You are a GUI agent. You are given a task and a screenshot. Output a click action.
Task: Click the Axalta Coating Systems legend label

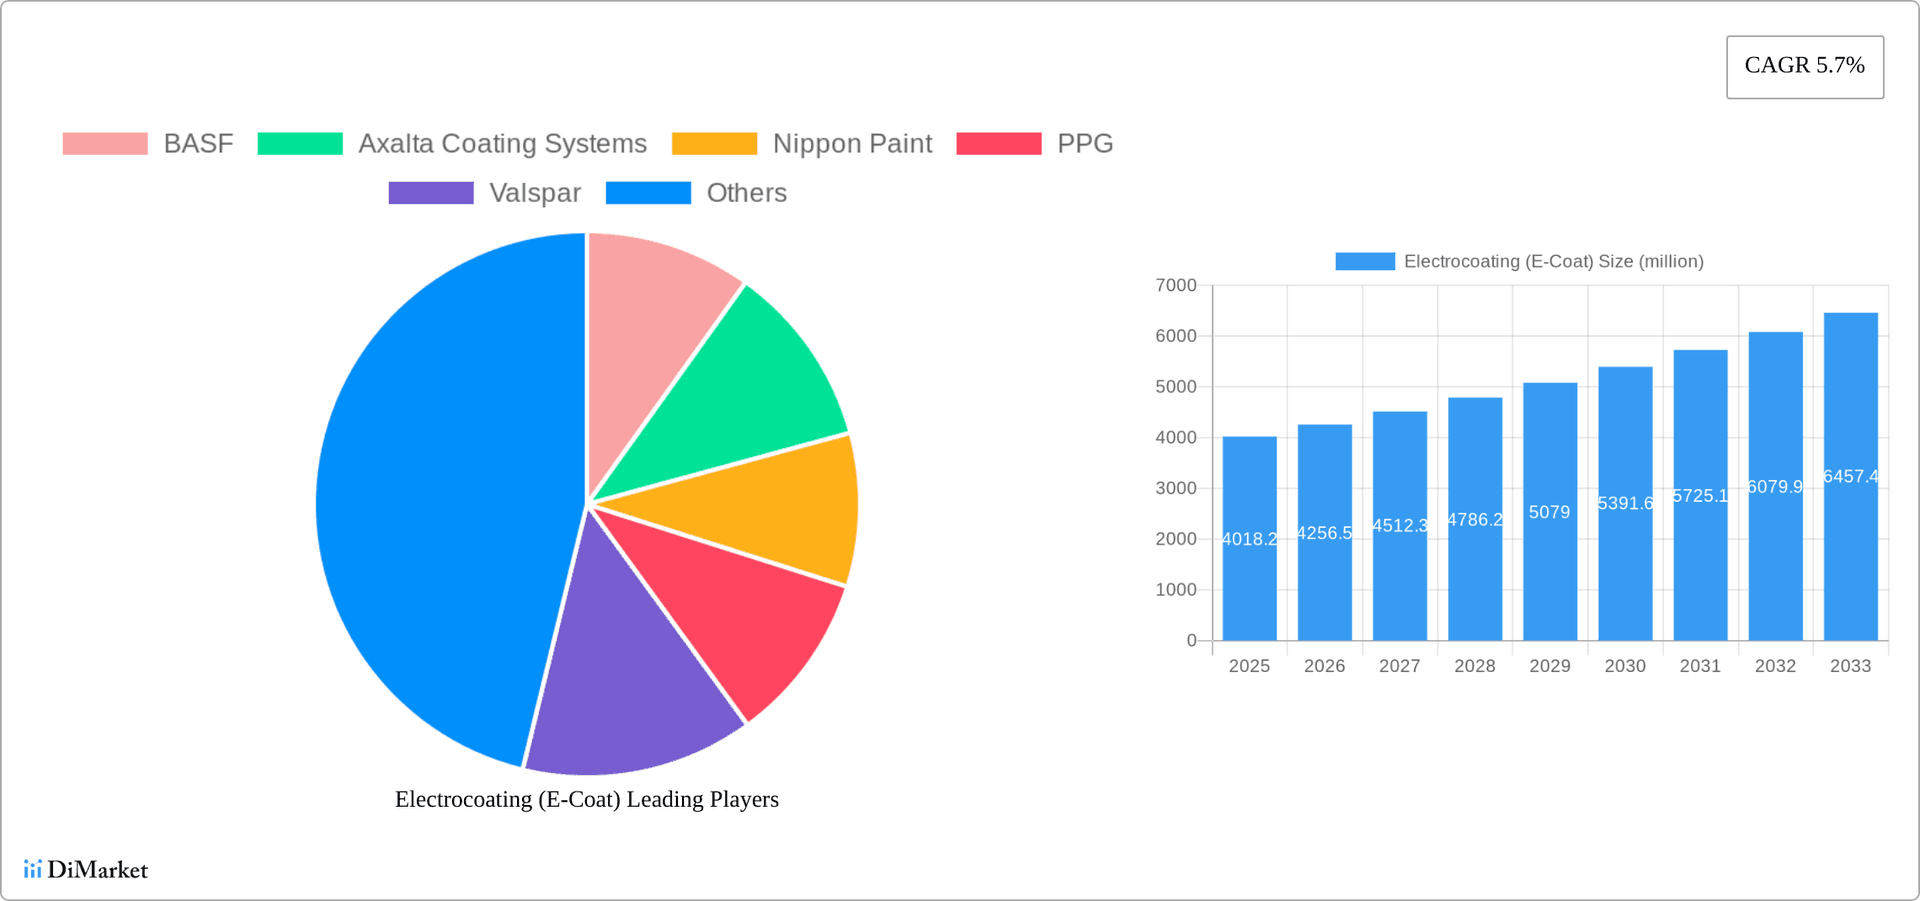pos(503,143)
